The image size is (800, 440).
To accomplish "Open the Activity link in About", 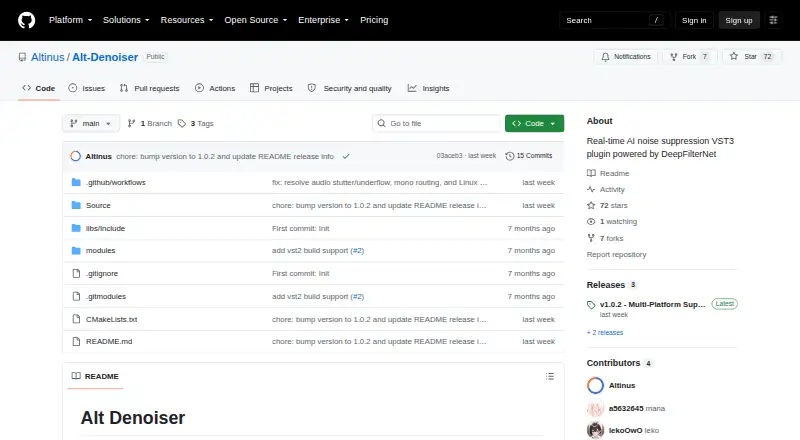I will click(x=606, y=189).
